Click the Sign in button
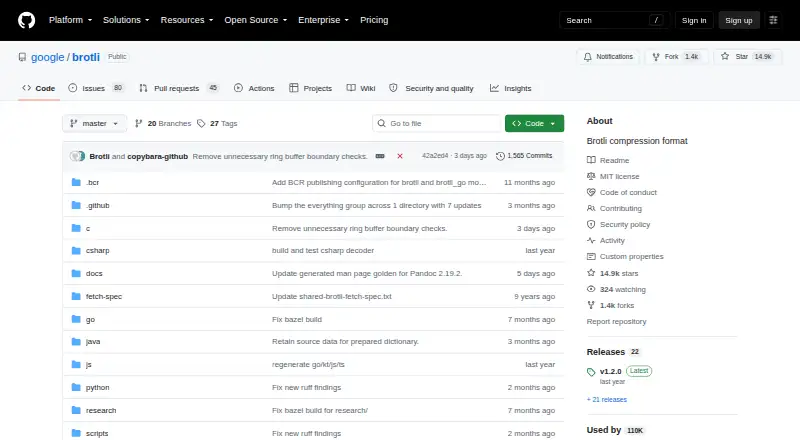The image size is (800, 440). 694,20
